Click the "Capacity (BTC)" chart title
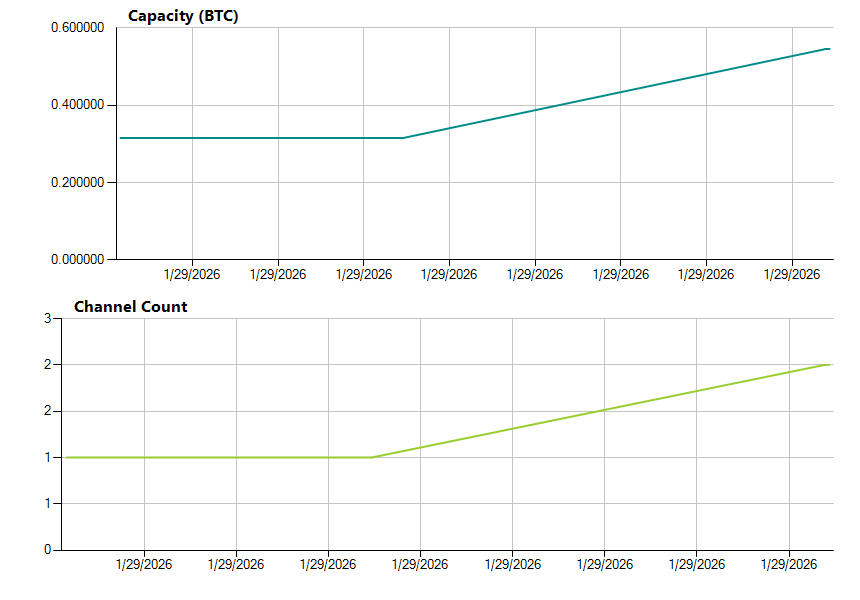 [x=183, y=16]
